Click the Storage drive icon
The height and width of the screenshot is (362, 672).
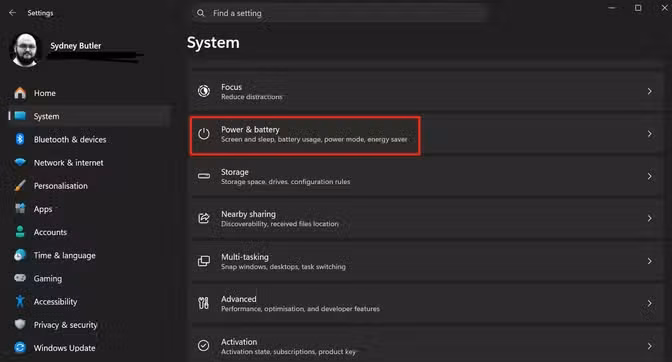204,176
